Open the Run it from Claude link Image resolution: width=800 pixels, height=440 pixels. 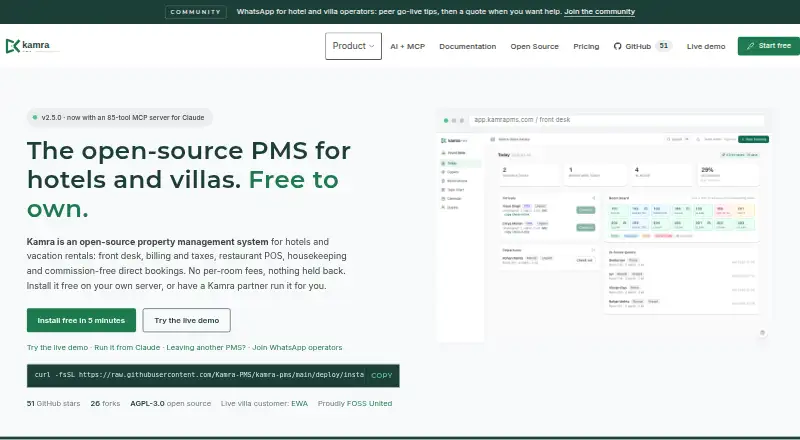coord(127,348)
